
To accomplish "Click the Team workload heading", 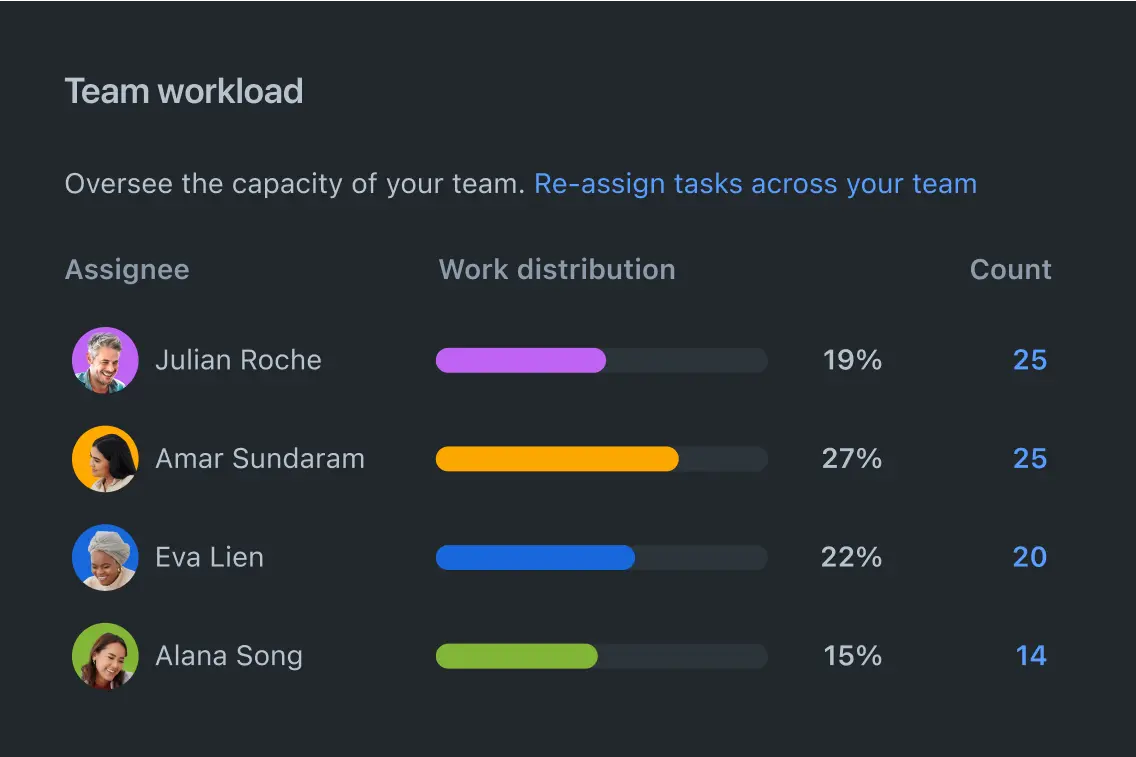I will tap(184, 91).
